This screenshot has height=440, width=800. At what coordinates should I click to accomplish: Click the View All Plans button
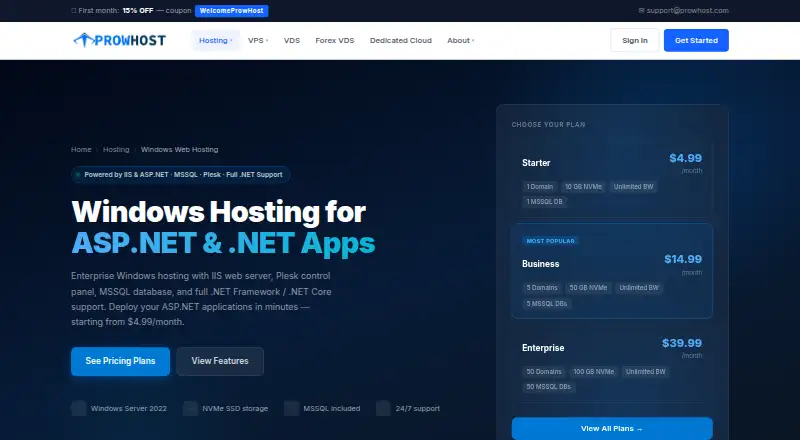tap(612, 429)
